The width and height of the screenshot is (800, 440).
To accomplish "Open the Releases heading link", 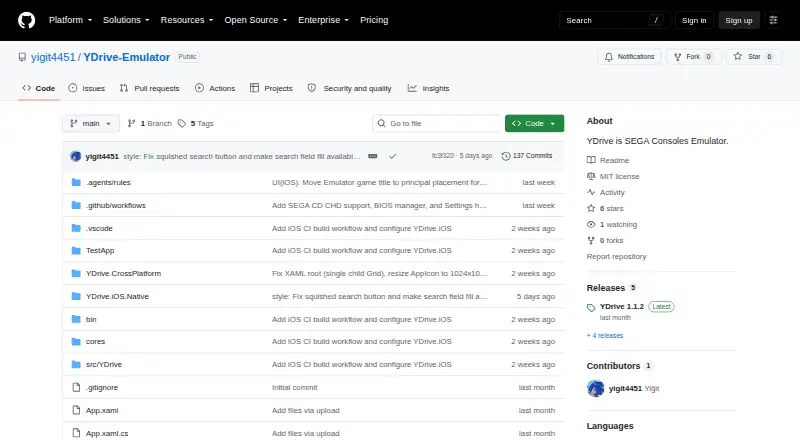I will point(606,288).
